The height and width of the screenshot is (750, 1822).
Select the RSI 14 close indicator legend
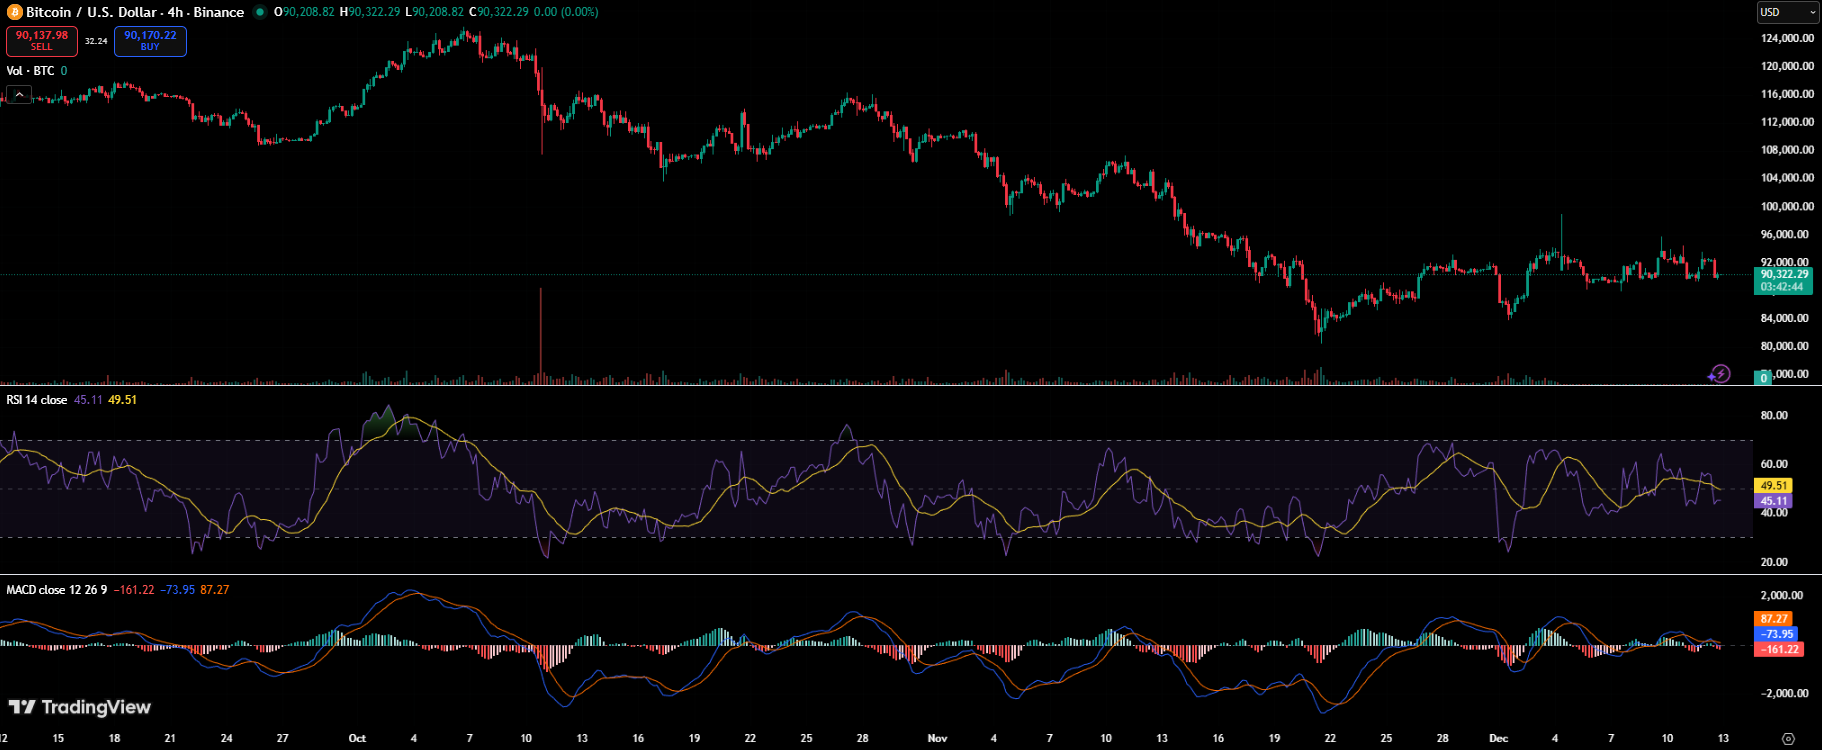[37, 400]
